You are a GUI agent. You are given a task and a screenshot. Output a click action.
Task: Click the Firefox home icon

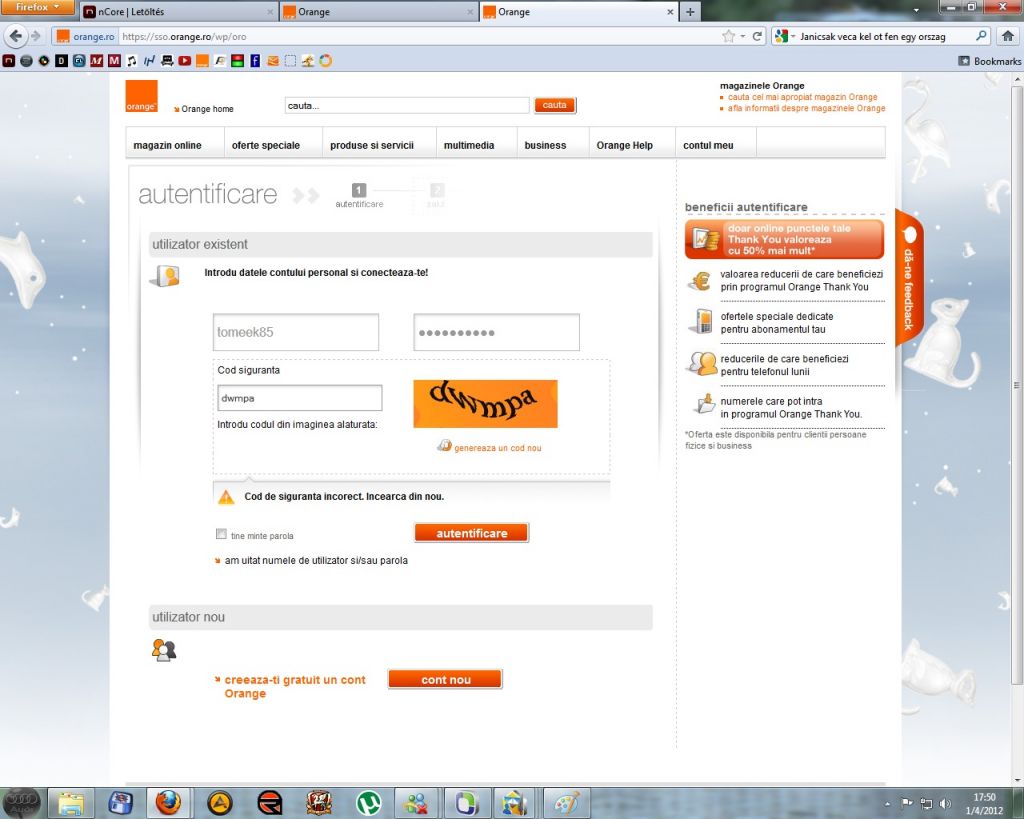pyautogui.click(x=1007, y=36)
